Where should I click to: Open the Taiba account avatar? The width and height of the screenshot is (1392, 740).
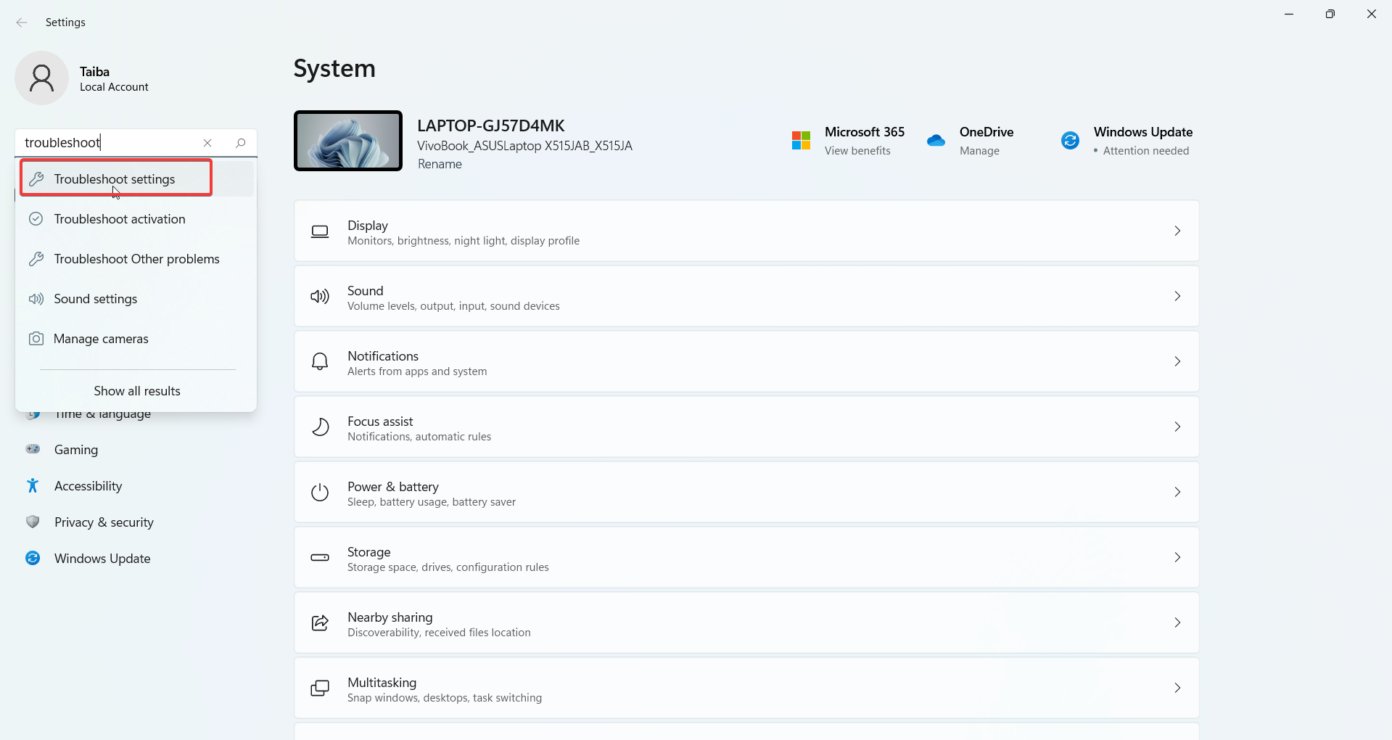(x=41, y=78)
